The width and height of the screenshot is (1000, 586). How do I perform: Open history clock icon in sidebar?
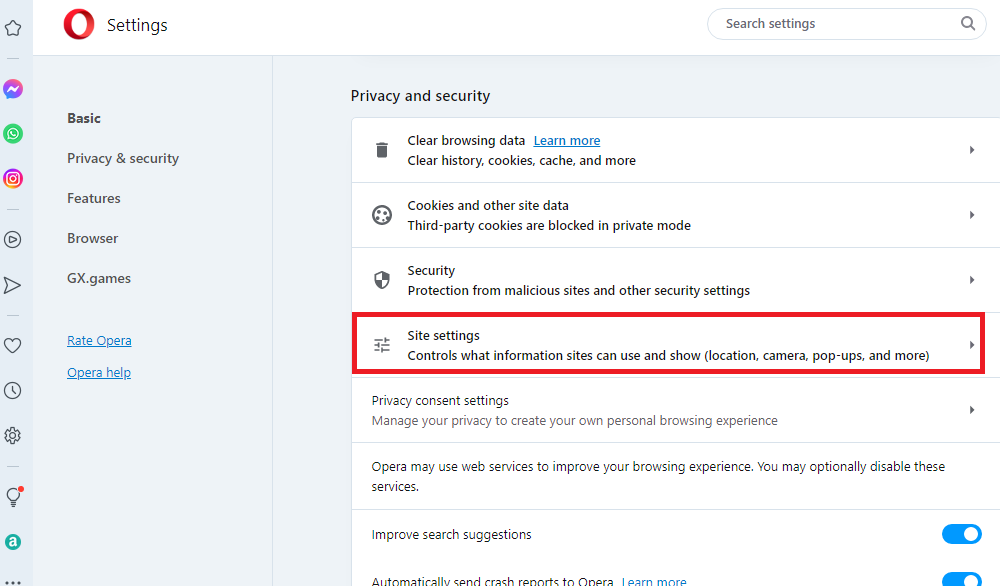point(13,391)
